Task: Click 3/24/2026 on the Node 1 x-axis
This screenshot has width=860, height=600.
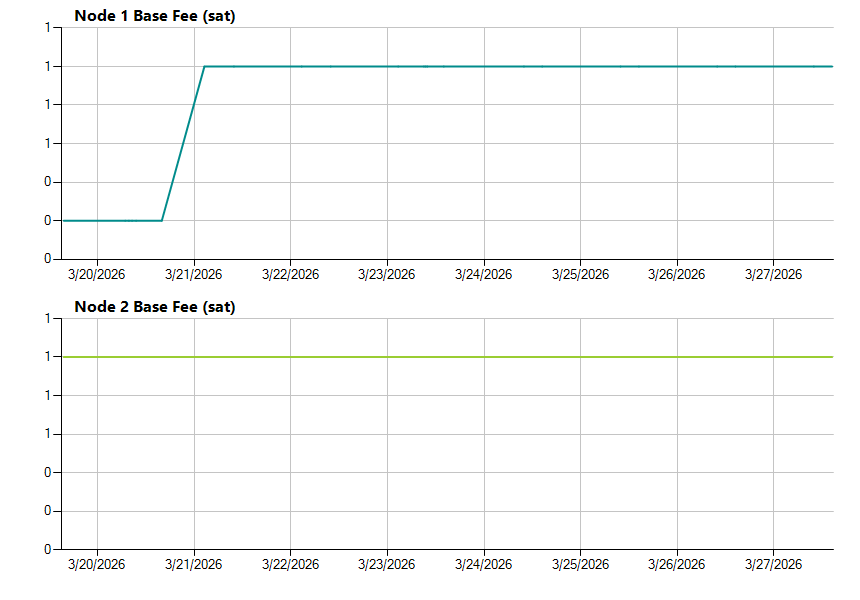Action: click(483, 274)
